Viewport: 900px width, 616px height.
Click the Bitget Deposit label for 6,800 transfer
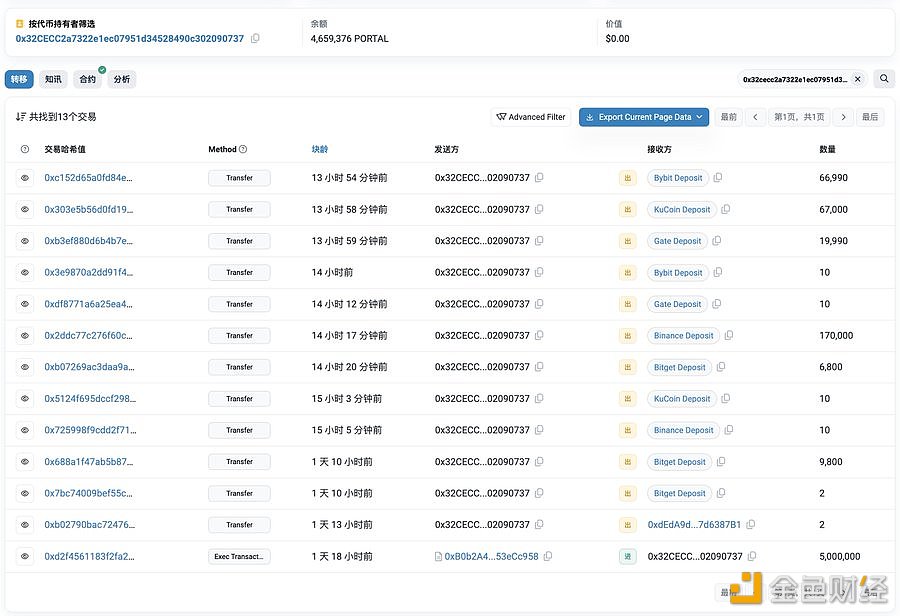click(679, 367)
